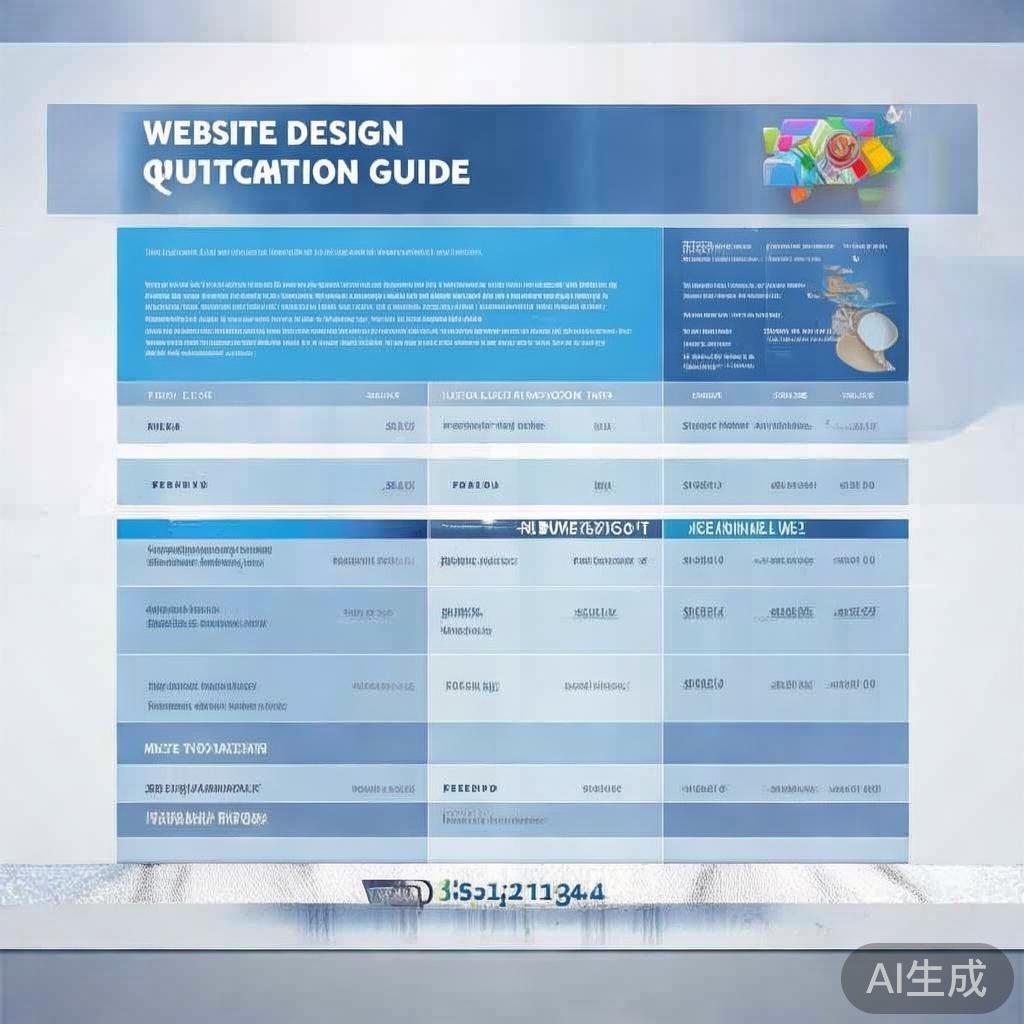
Task: Select the footer number 3:S51;211344
Action: pyautogui.click(x=522, y=891)
